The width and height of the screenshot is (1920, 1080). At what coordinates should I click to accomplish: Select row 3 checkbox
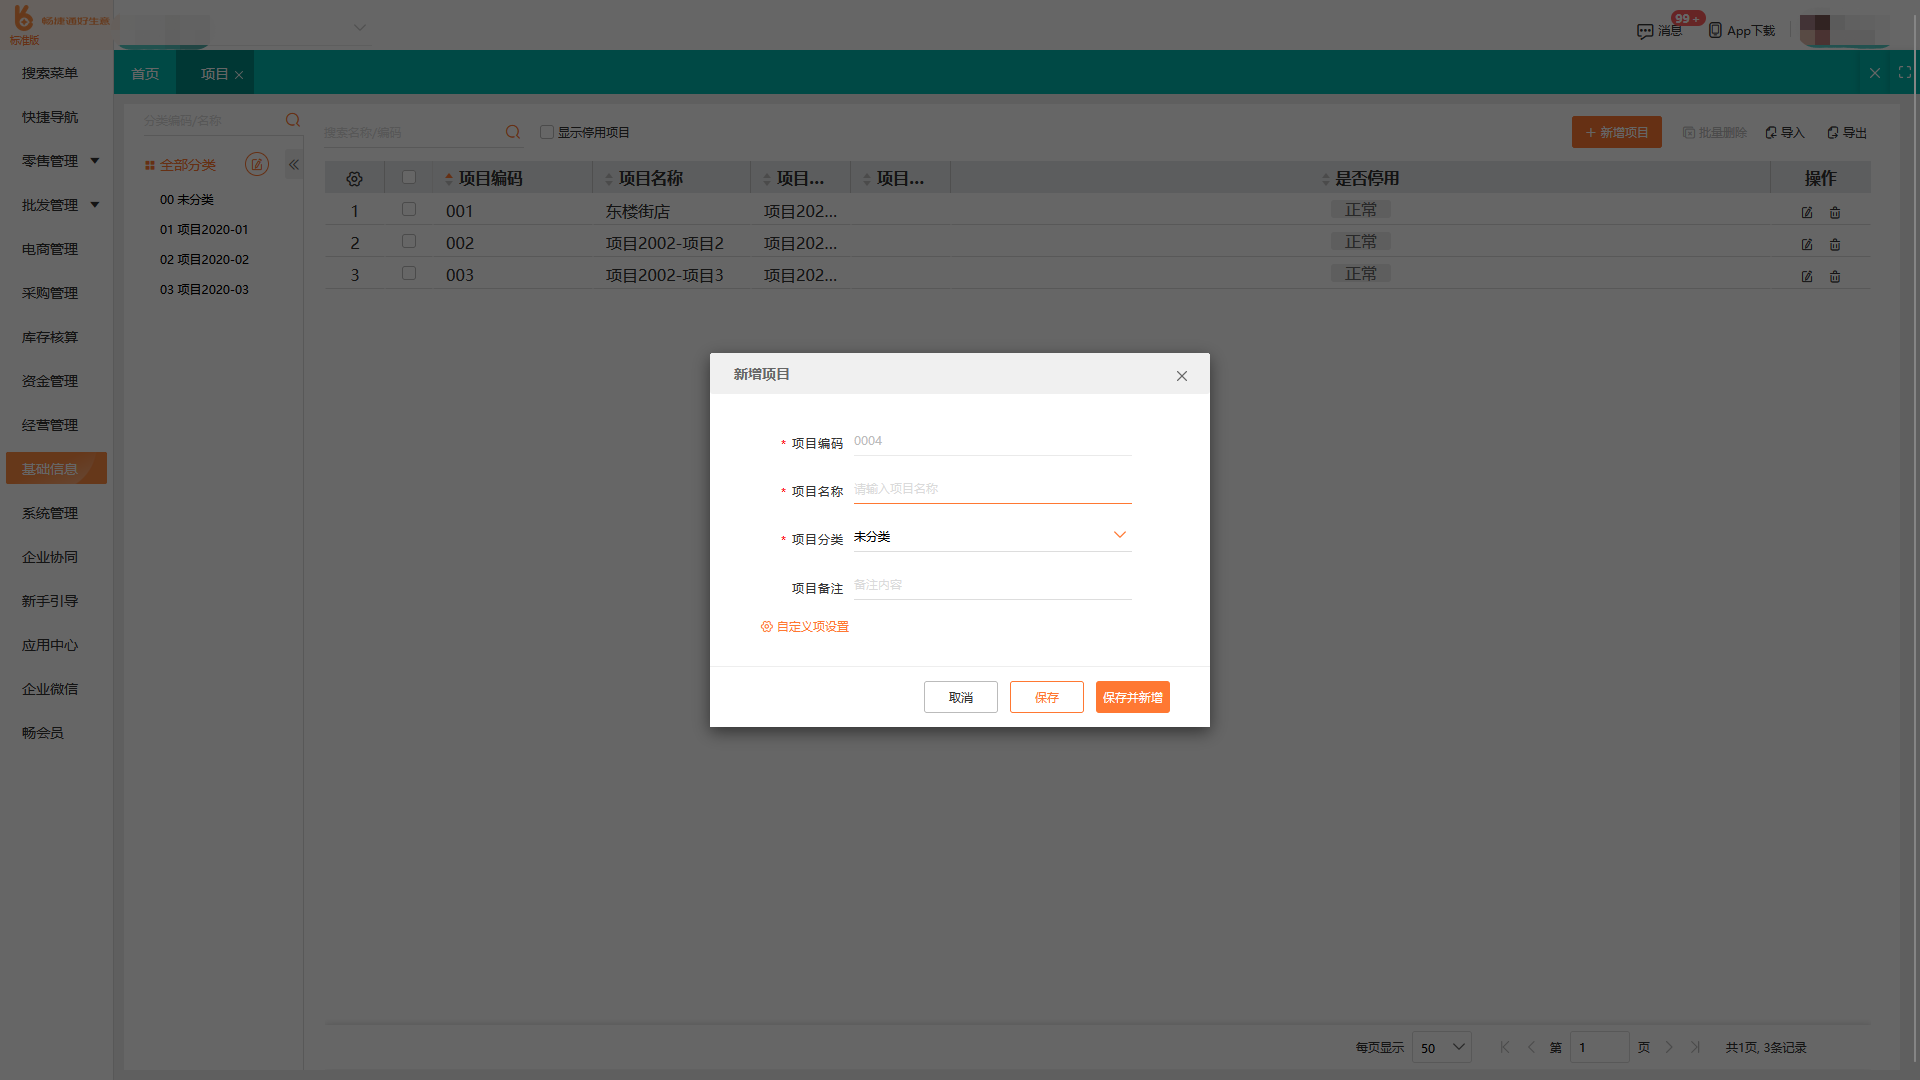(x=409, y=273)
